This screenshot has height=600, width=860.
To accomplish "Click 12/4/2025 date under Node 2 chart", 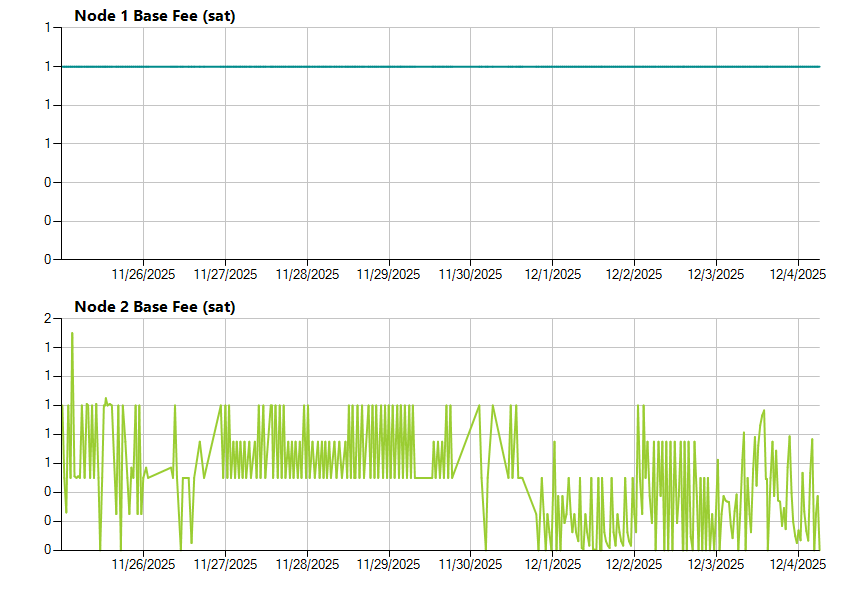I will (x=797, y=565).
